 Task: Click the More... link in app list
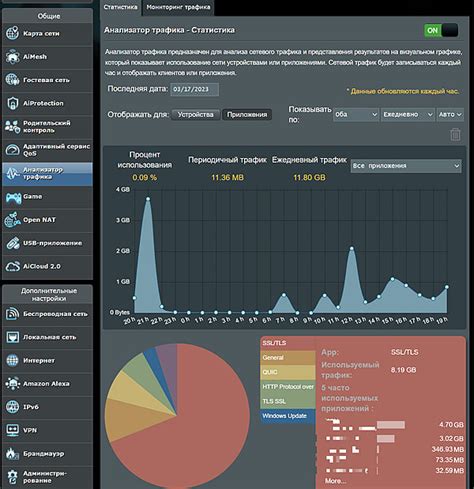tap(335, 481)
